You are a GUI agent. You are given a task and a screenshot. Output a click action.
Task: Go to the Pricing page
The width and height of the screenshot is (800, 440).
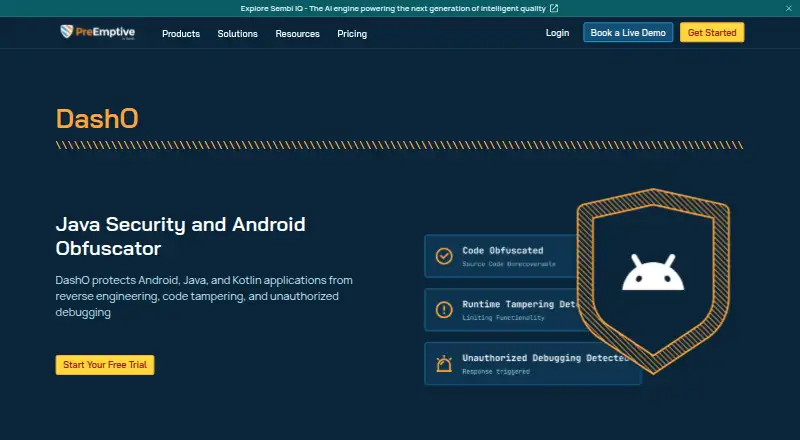point(352,34)
